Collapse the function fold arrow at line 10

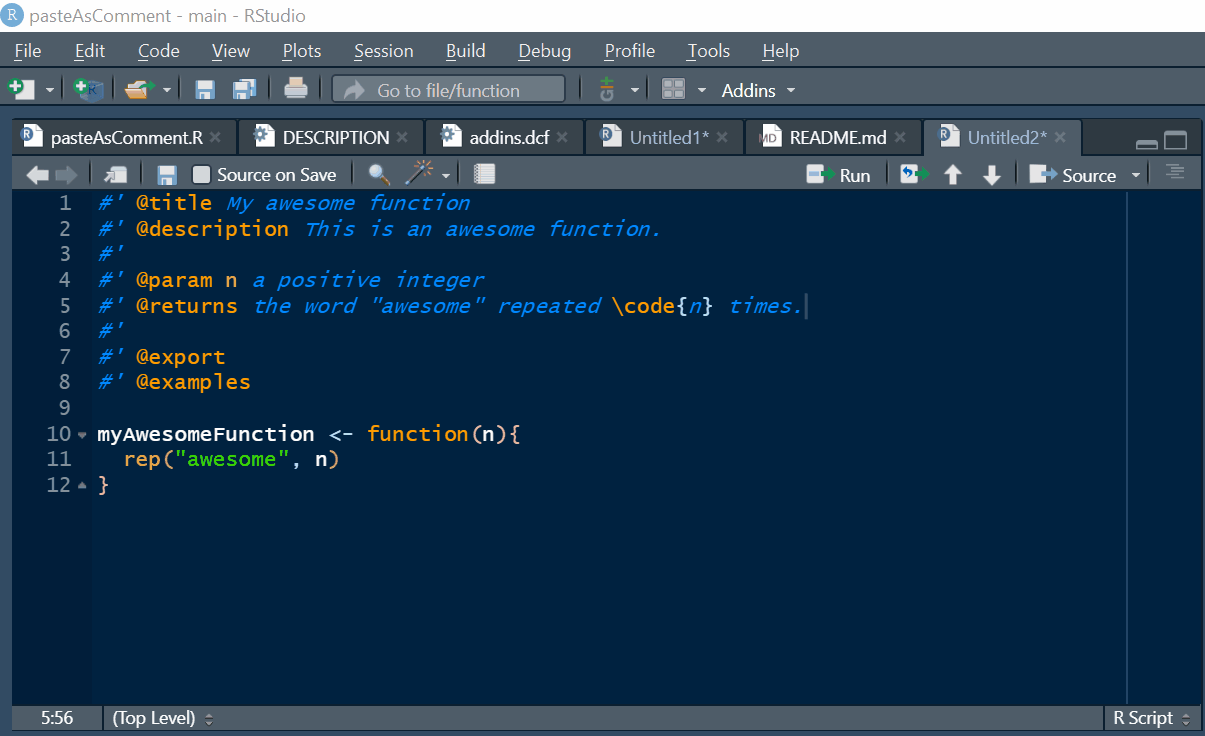click(x=82, y=435)
